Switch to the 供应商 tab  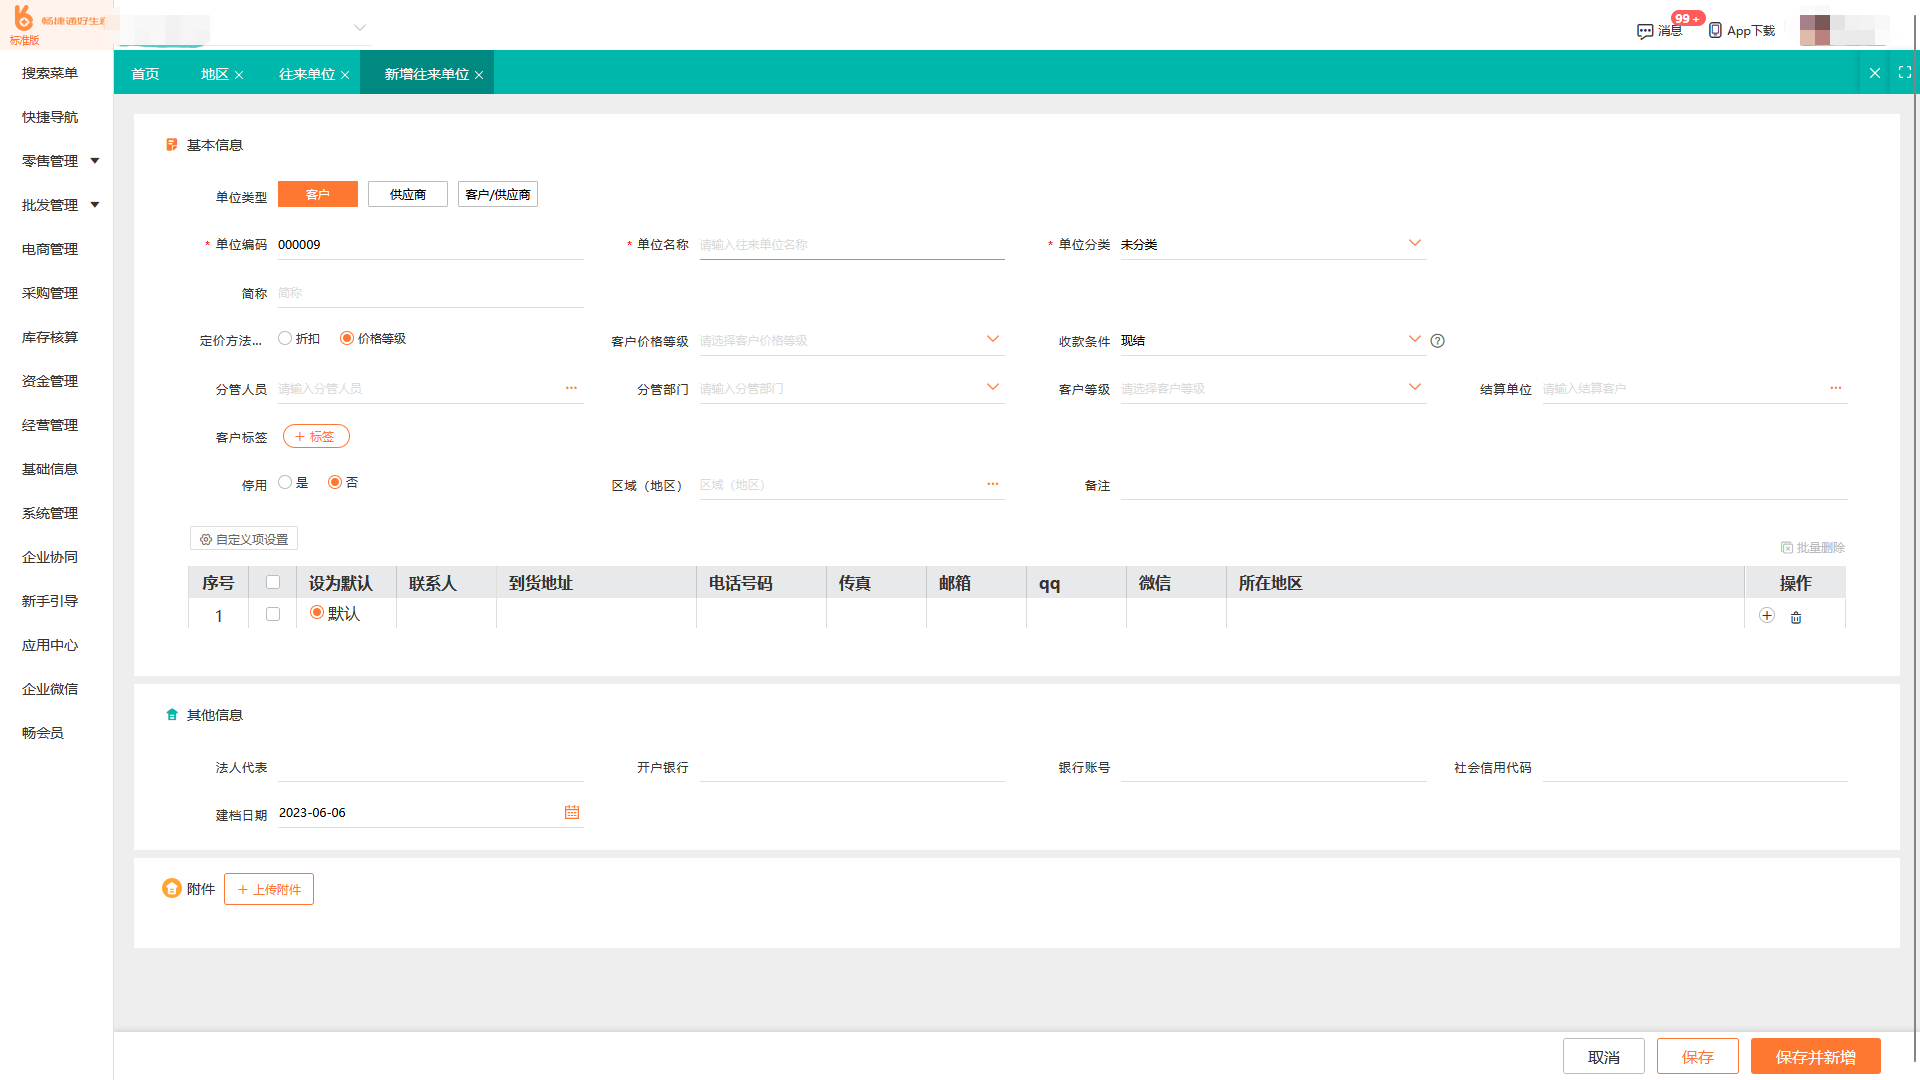[406, 194]
